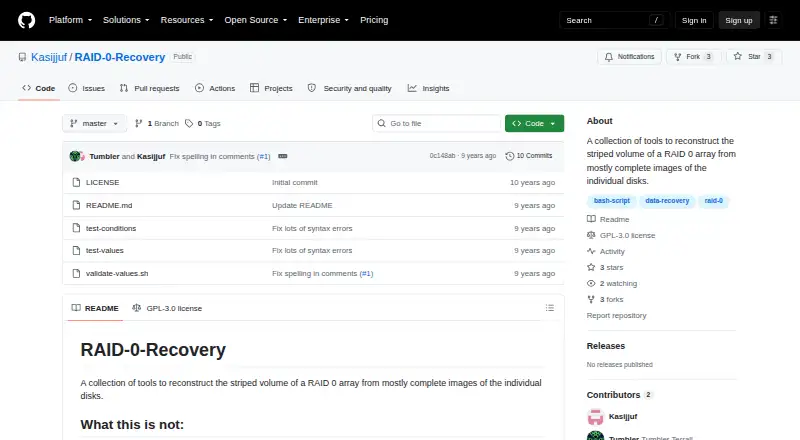
Task: Open Kasijjuf contributor avatar
Action: pos(595,417)
